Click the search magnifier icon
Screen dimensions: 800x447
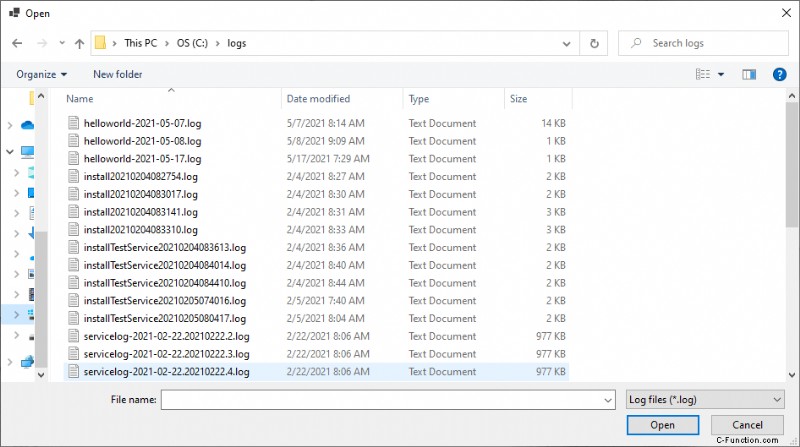click(x=636, y=44)
